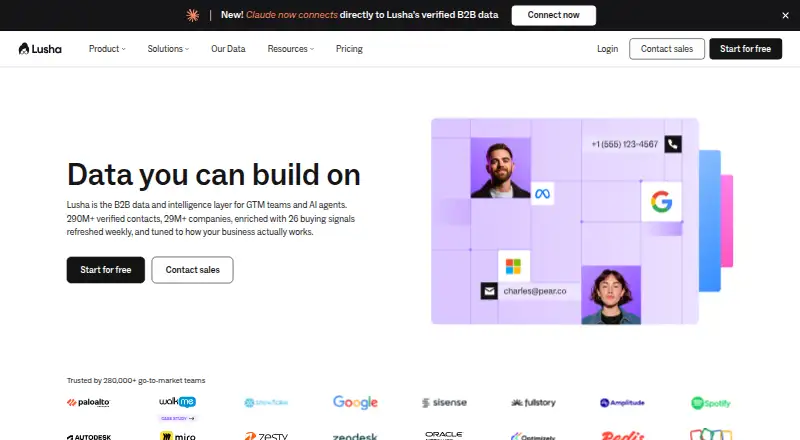Open the Our Data page
The image size is (800, 440).
(x=228, y=49)
